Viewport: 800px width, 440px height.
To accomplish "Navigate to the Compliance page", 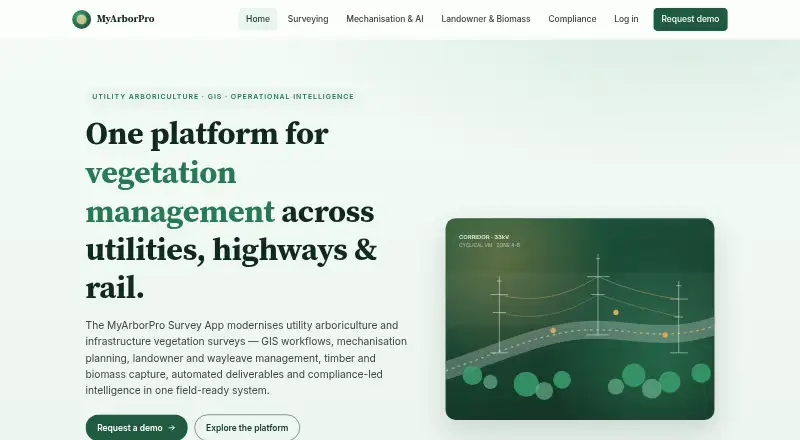I will pyautogui.click(x=572, y=19).
